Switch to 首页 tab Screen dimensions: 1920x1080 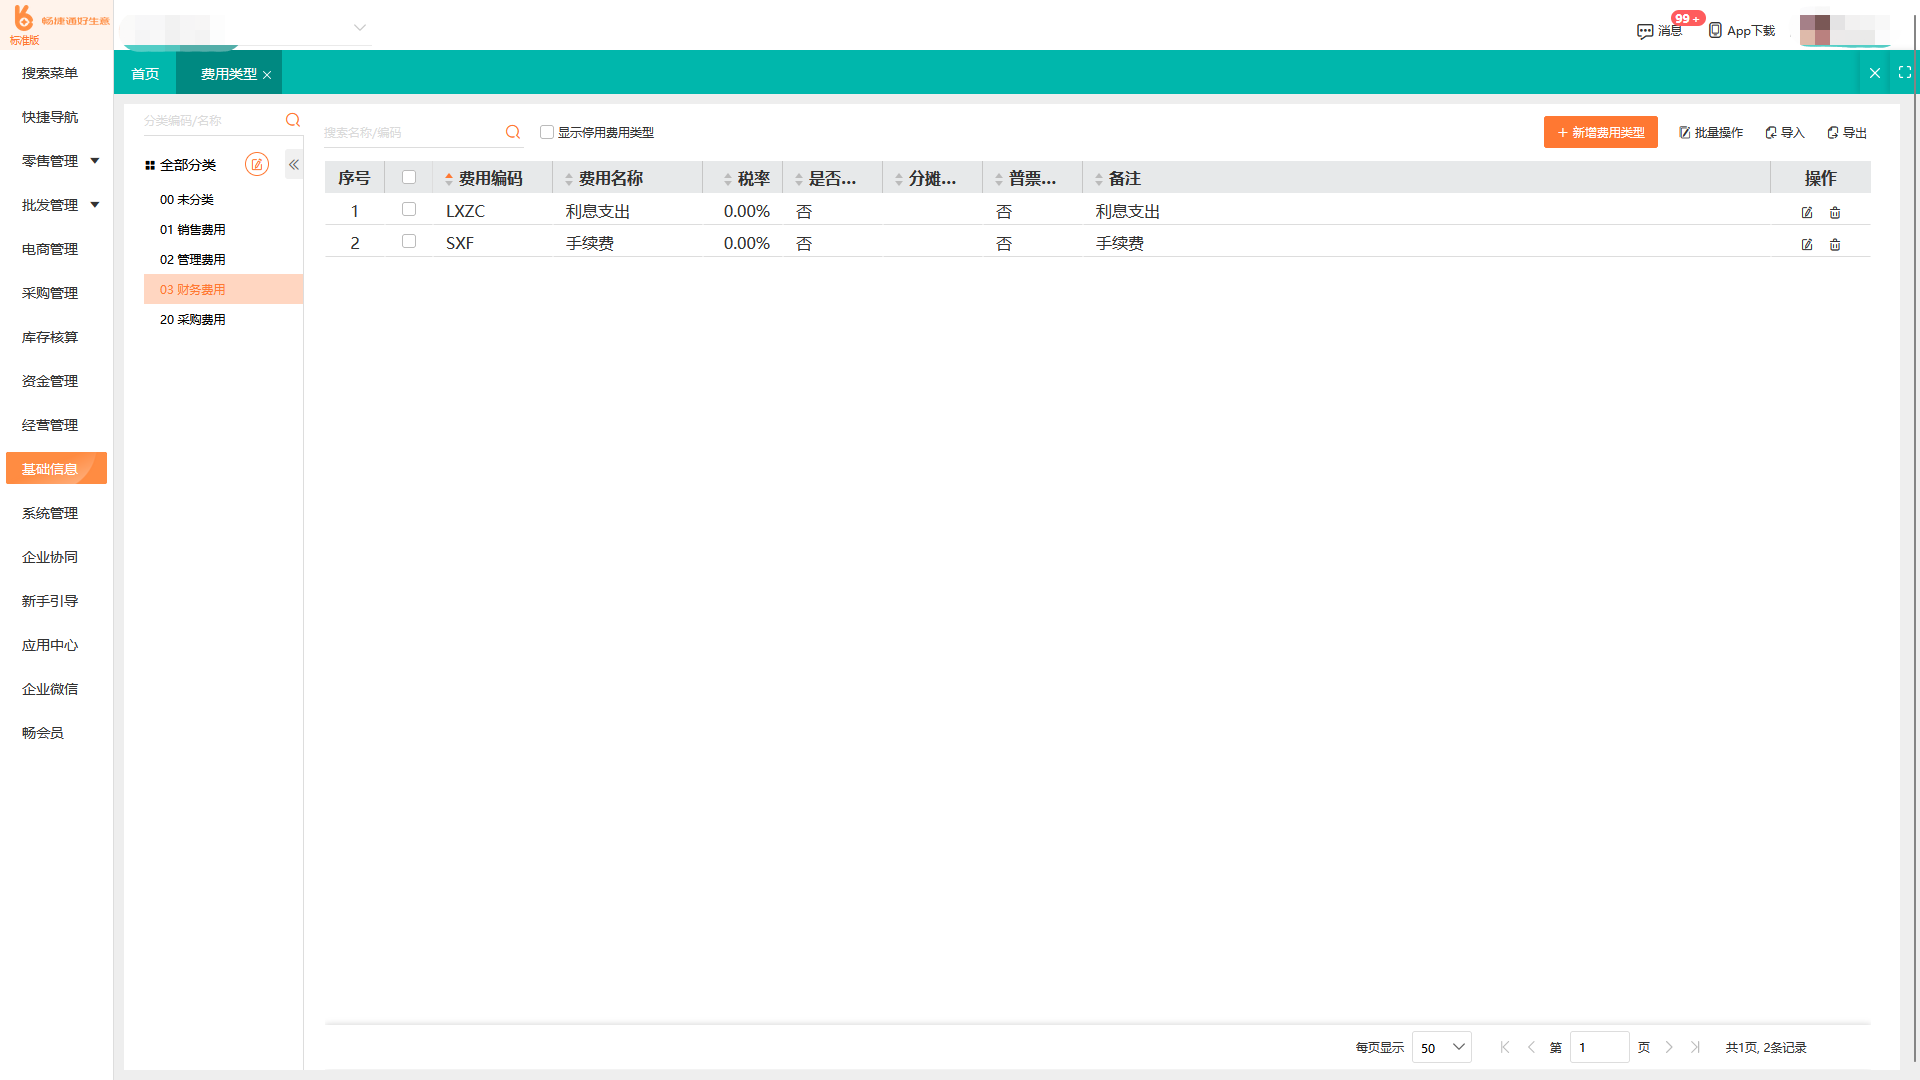[145, 74]
